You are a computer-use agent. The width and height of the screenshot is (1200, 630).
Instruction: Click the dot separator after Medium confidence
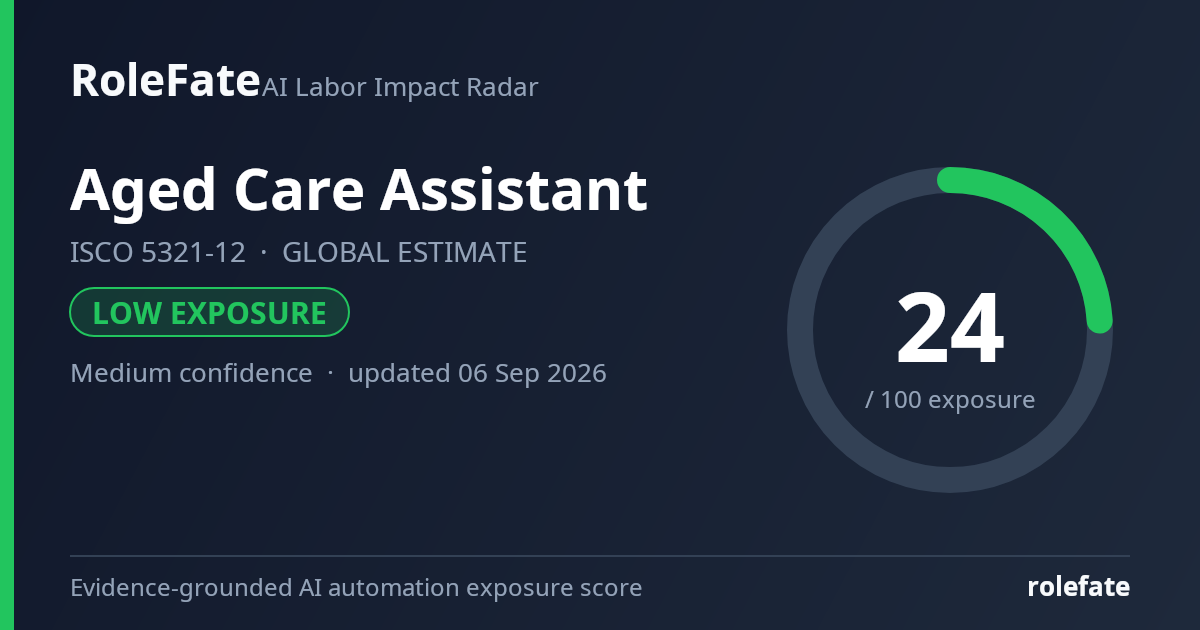(x=330, y=374)
